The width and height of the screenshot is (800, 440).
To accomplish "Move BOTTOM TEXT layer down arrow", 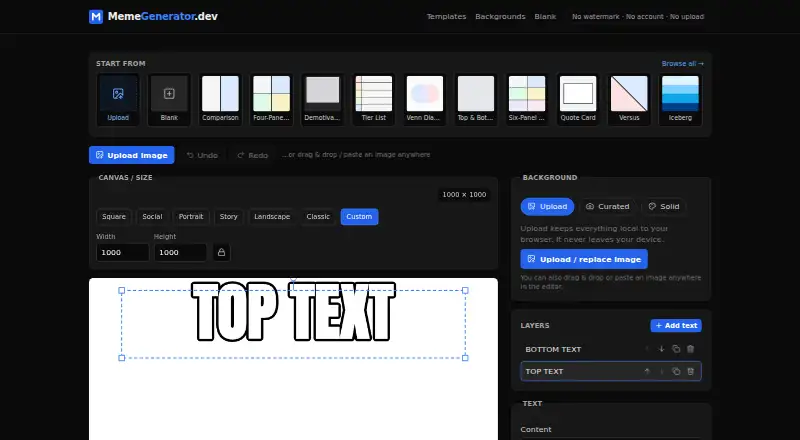I will [662, 349].
